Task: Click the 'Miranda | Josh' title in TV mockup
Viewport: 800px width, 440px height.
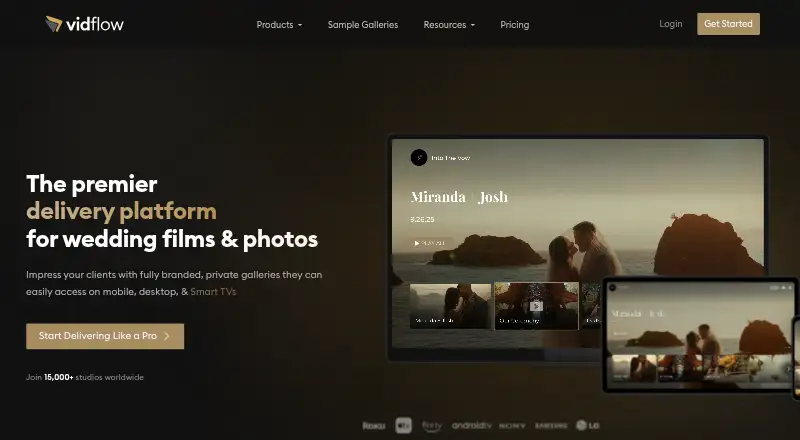Action: coord(459,197)
